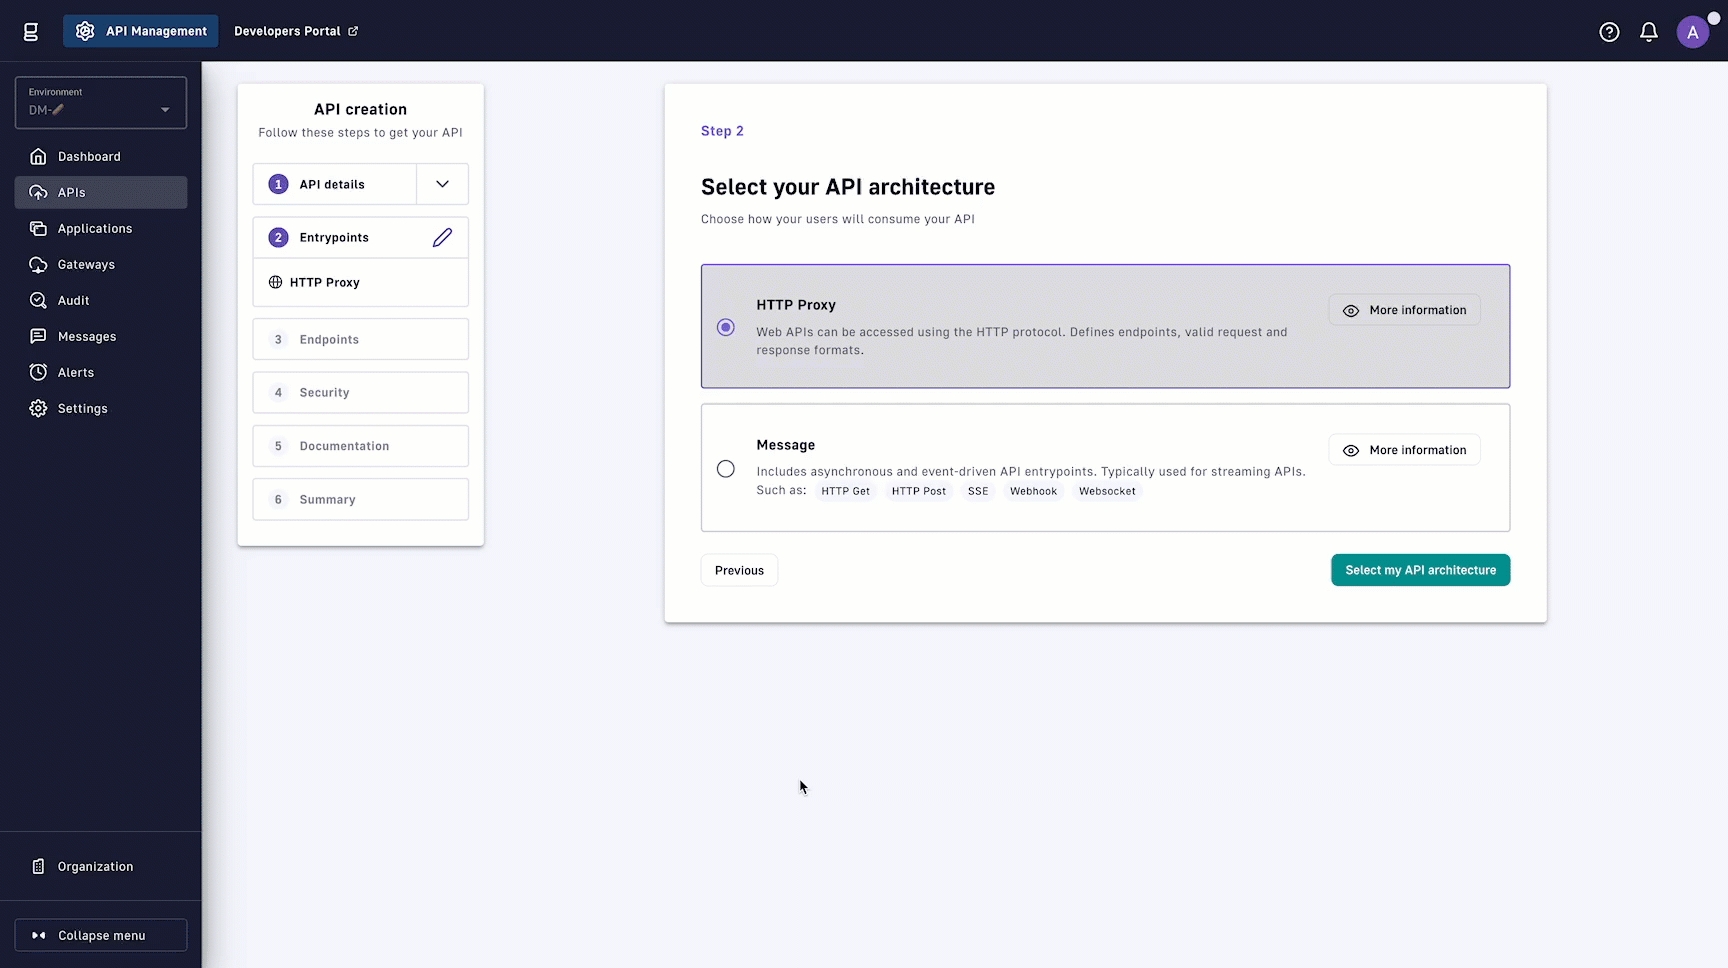
Task: Open the notifications bell
Action: [x=1649, y=32]
